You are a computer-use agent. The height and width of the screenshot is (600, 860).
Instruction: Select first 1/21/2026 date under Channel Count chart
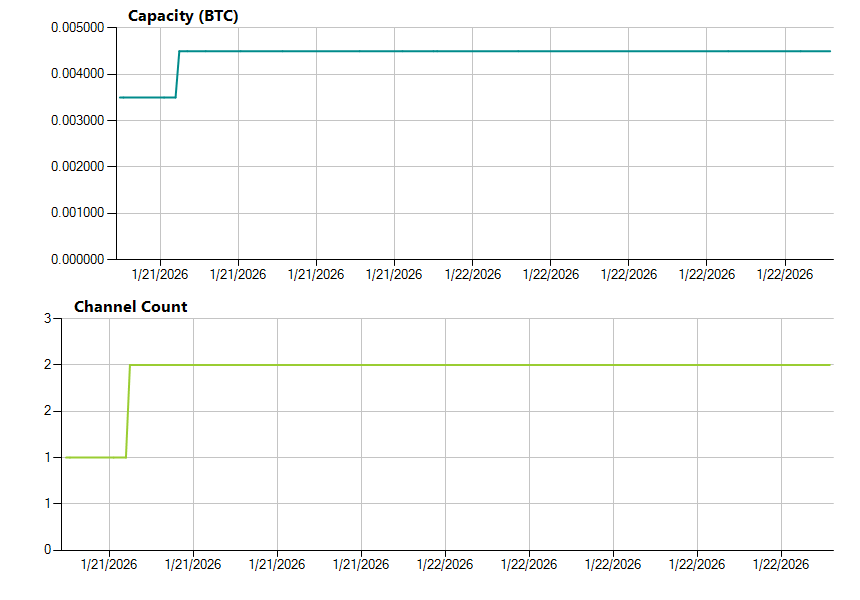pos(109,564)
